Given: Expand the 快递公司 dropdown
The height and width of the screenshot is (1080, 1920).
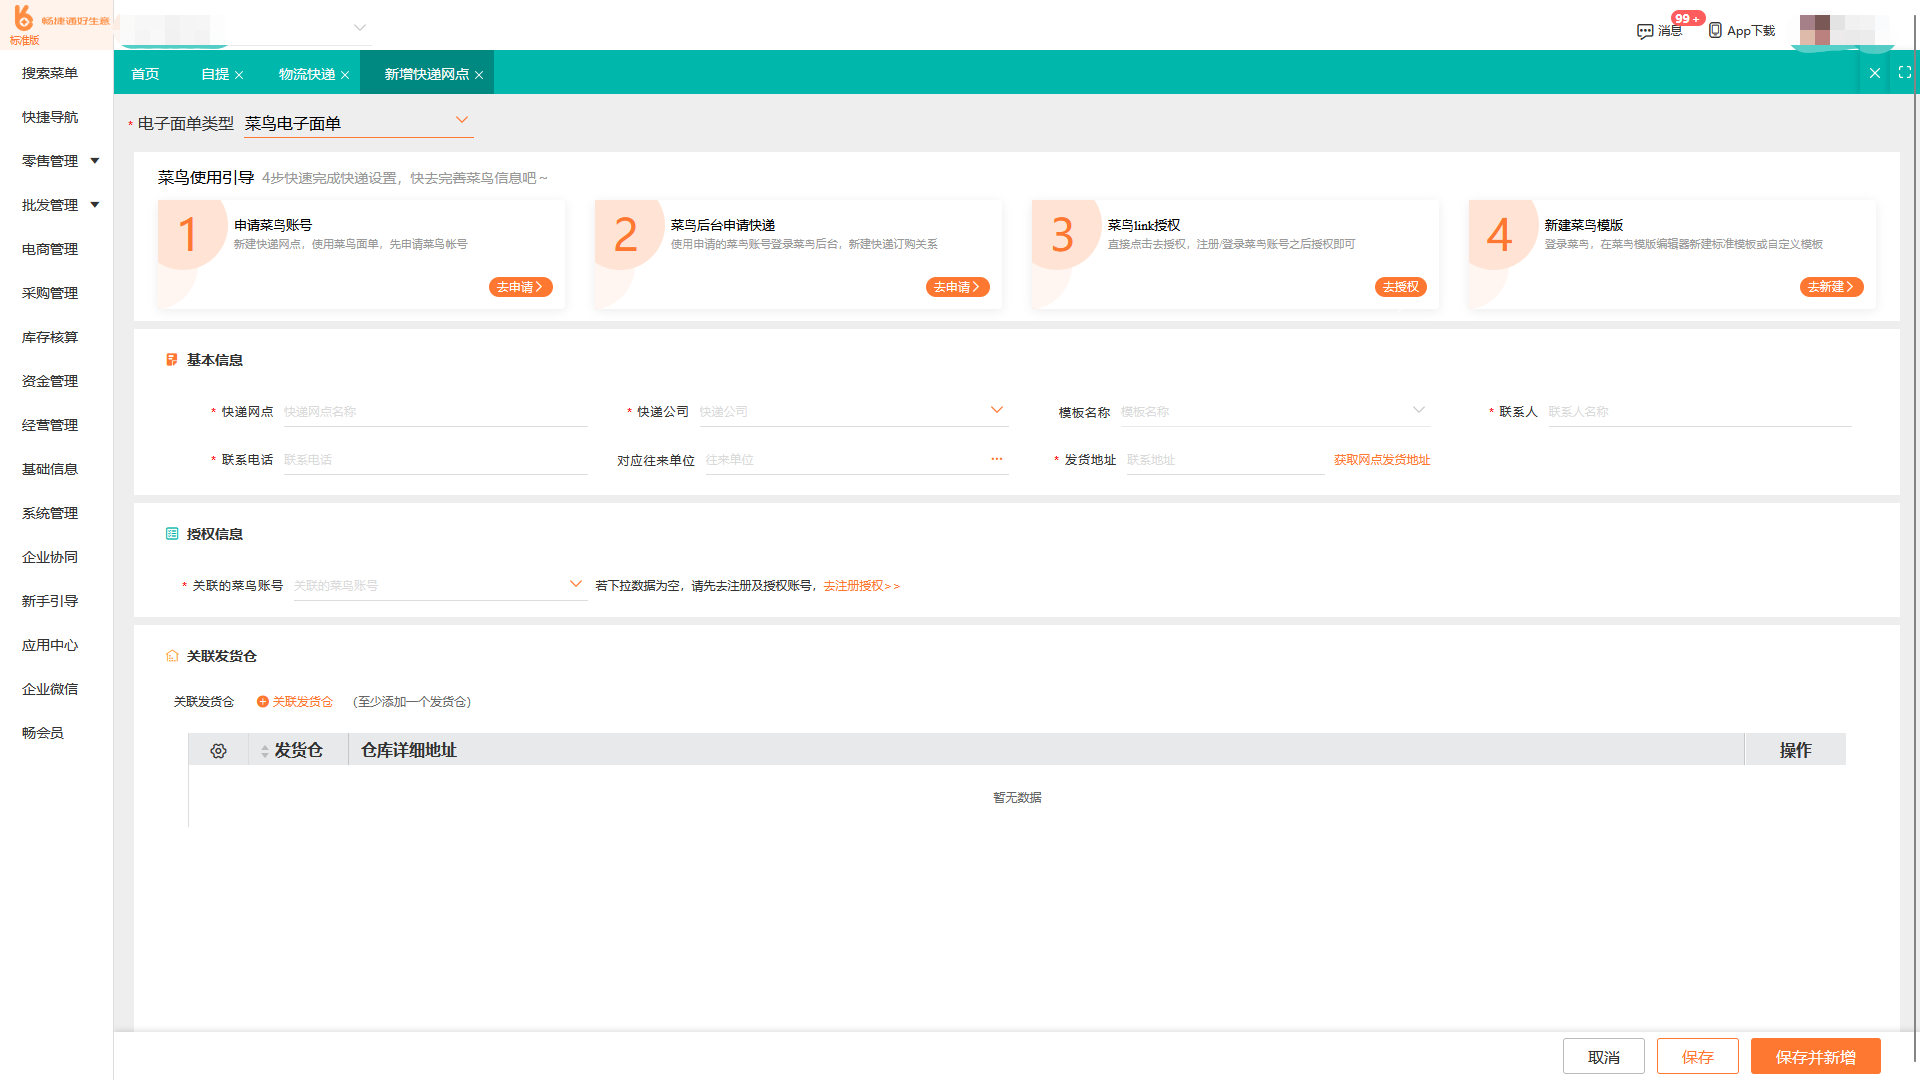Looking at the screenshot, I should [x=997, y=410].
